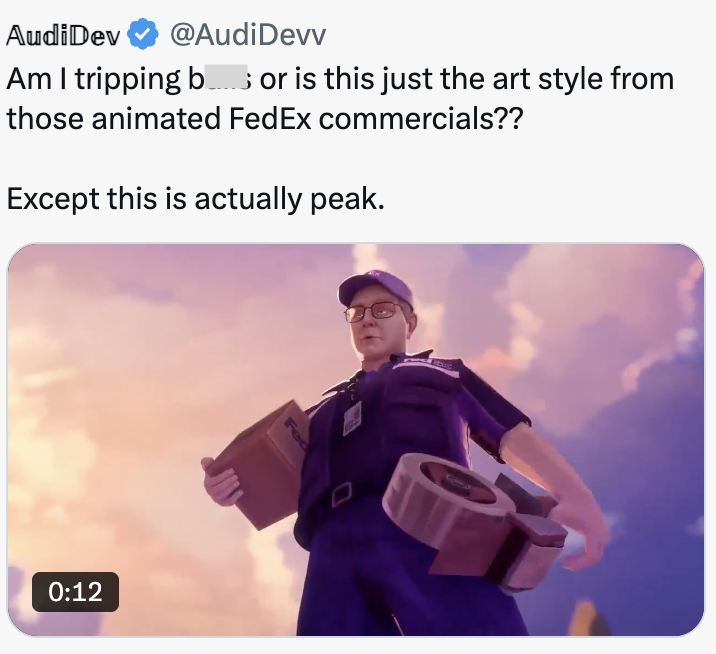Image resolution: width=716 pixels, height=654 pixels.
Task: Click the text 'Except this is actually peak.'
Action: pyautogui.click(x=195, y=199)
